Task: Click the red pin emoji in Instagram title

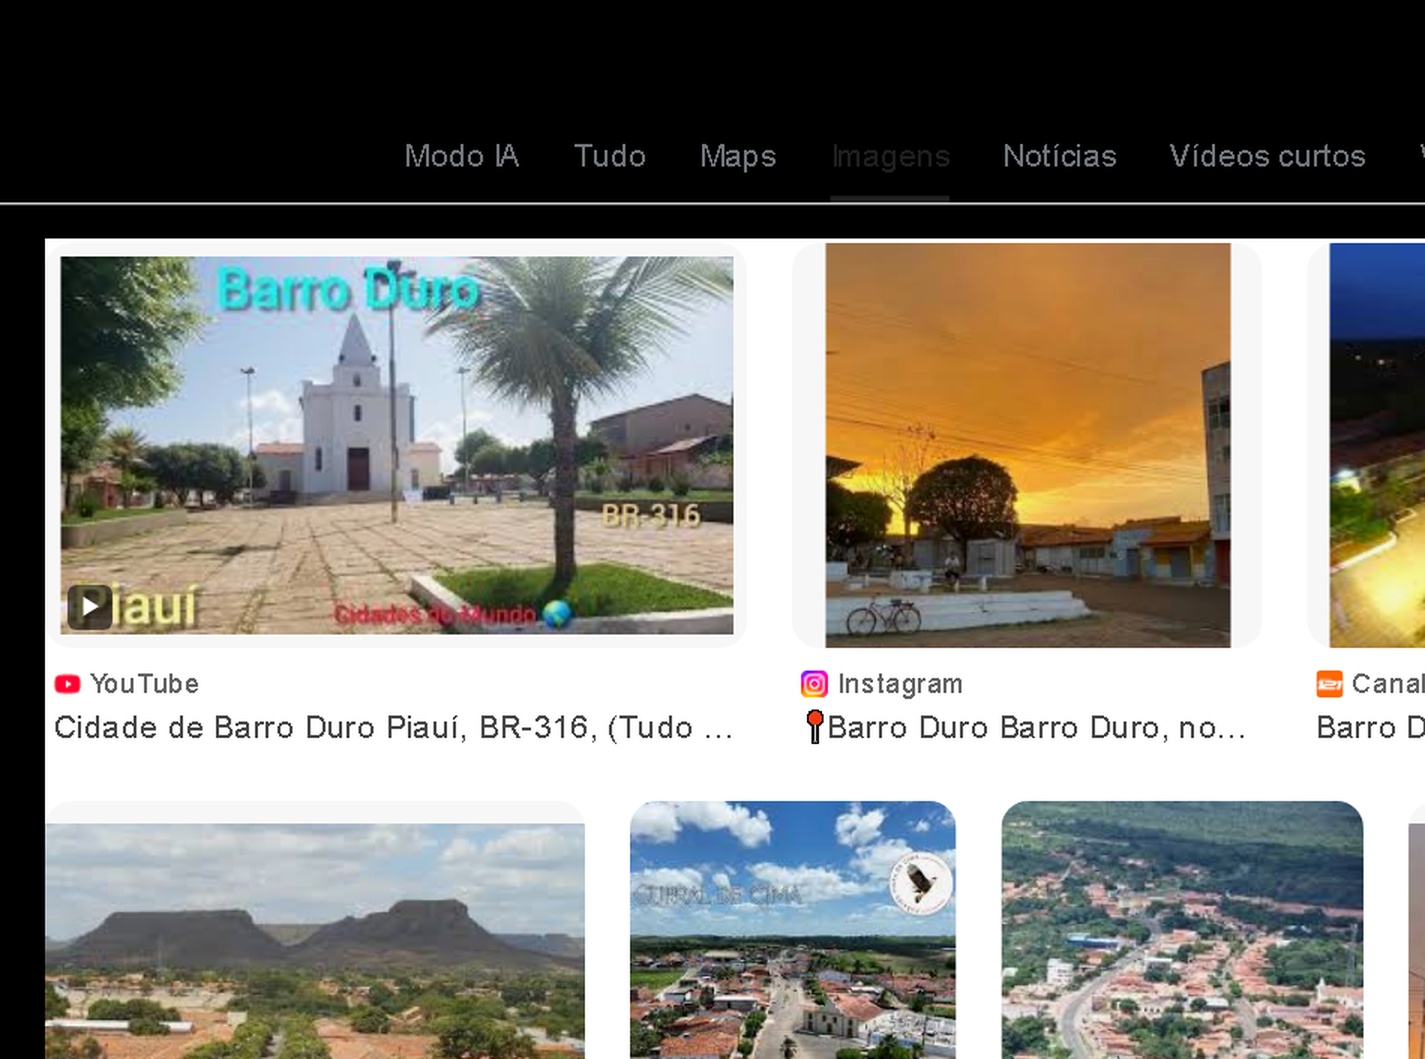Action: [815, 727]
